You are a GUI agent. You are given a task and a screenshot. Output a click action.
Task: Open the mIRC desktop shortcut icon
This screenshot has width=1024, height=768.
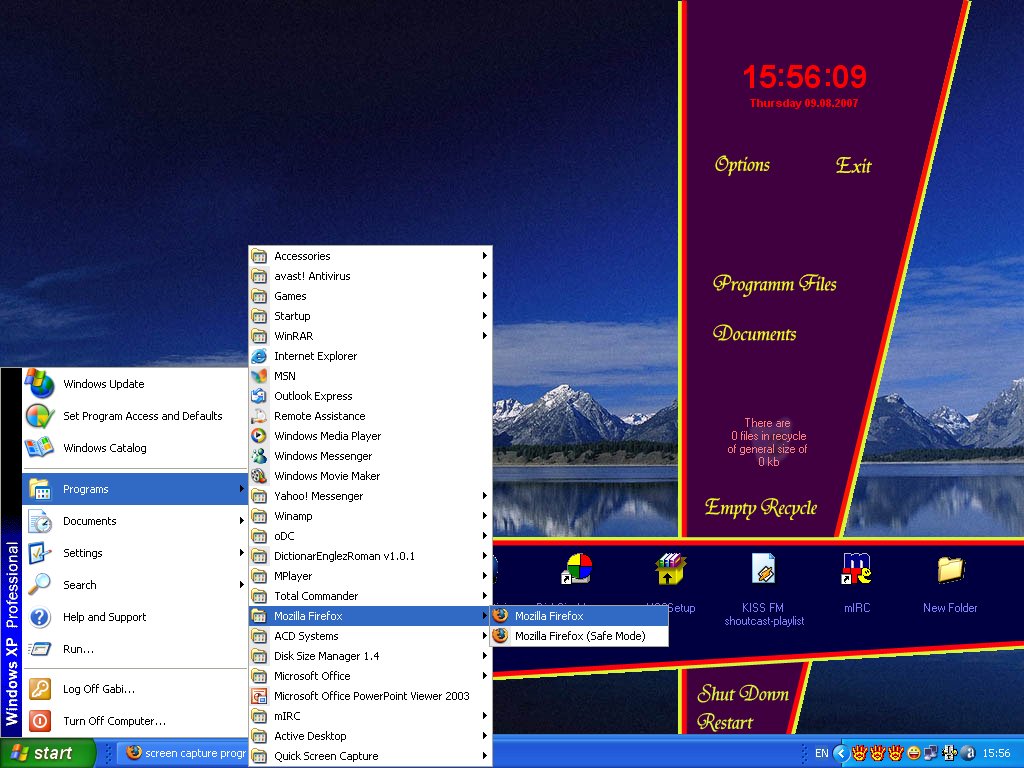(856, 569)
